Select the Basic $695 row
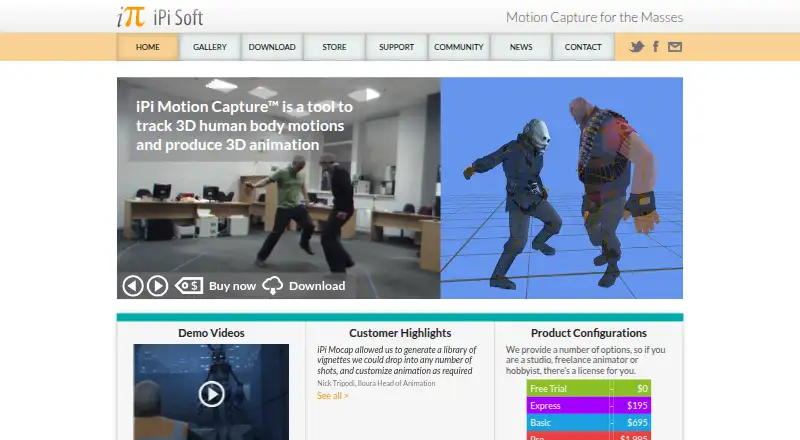This screenshot has height=440, width=800. coord(589,422)
